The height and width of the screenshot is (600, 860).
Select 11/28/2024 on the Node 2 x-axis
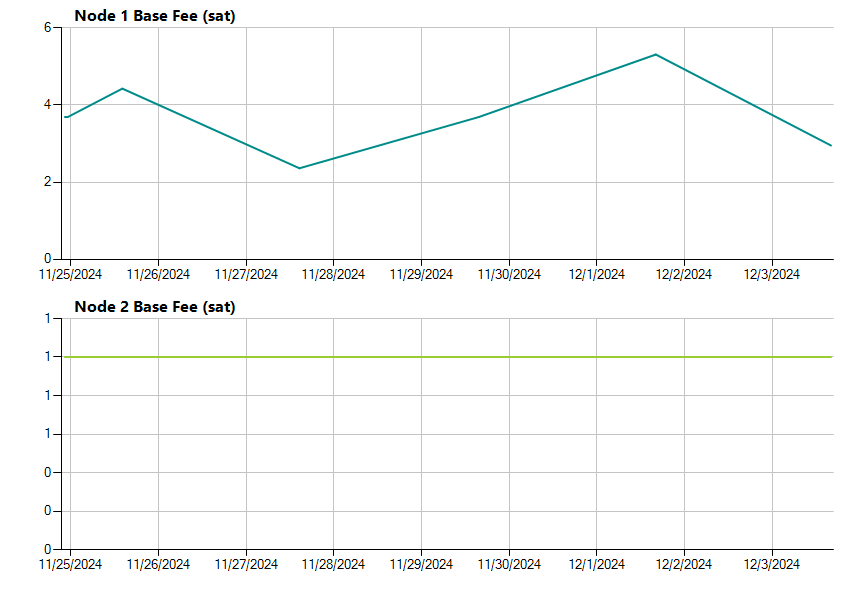point(333,565)
